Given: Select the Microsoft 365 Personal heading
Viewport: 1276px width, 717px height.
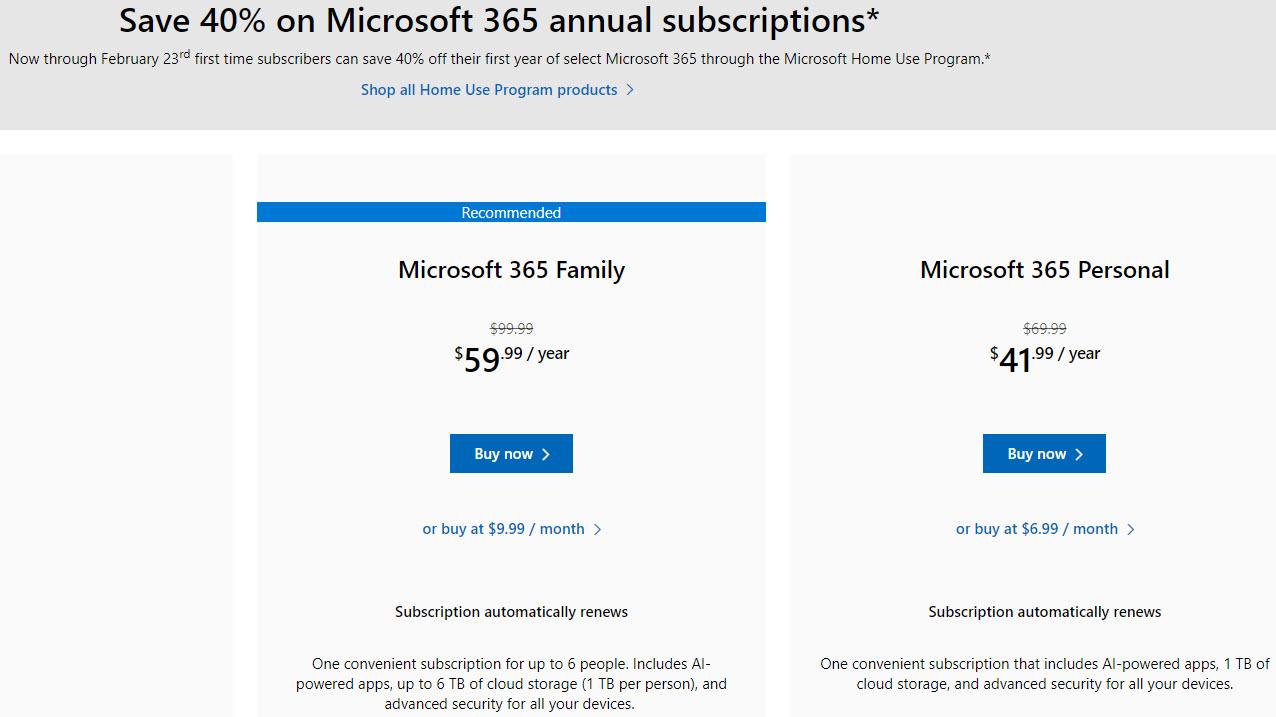Looking at the screenshot, I should [1044, 270].
